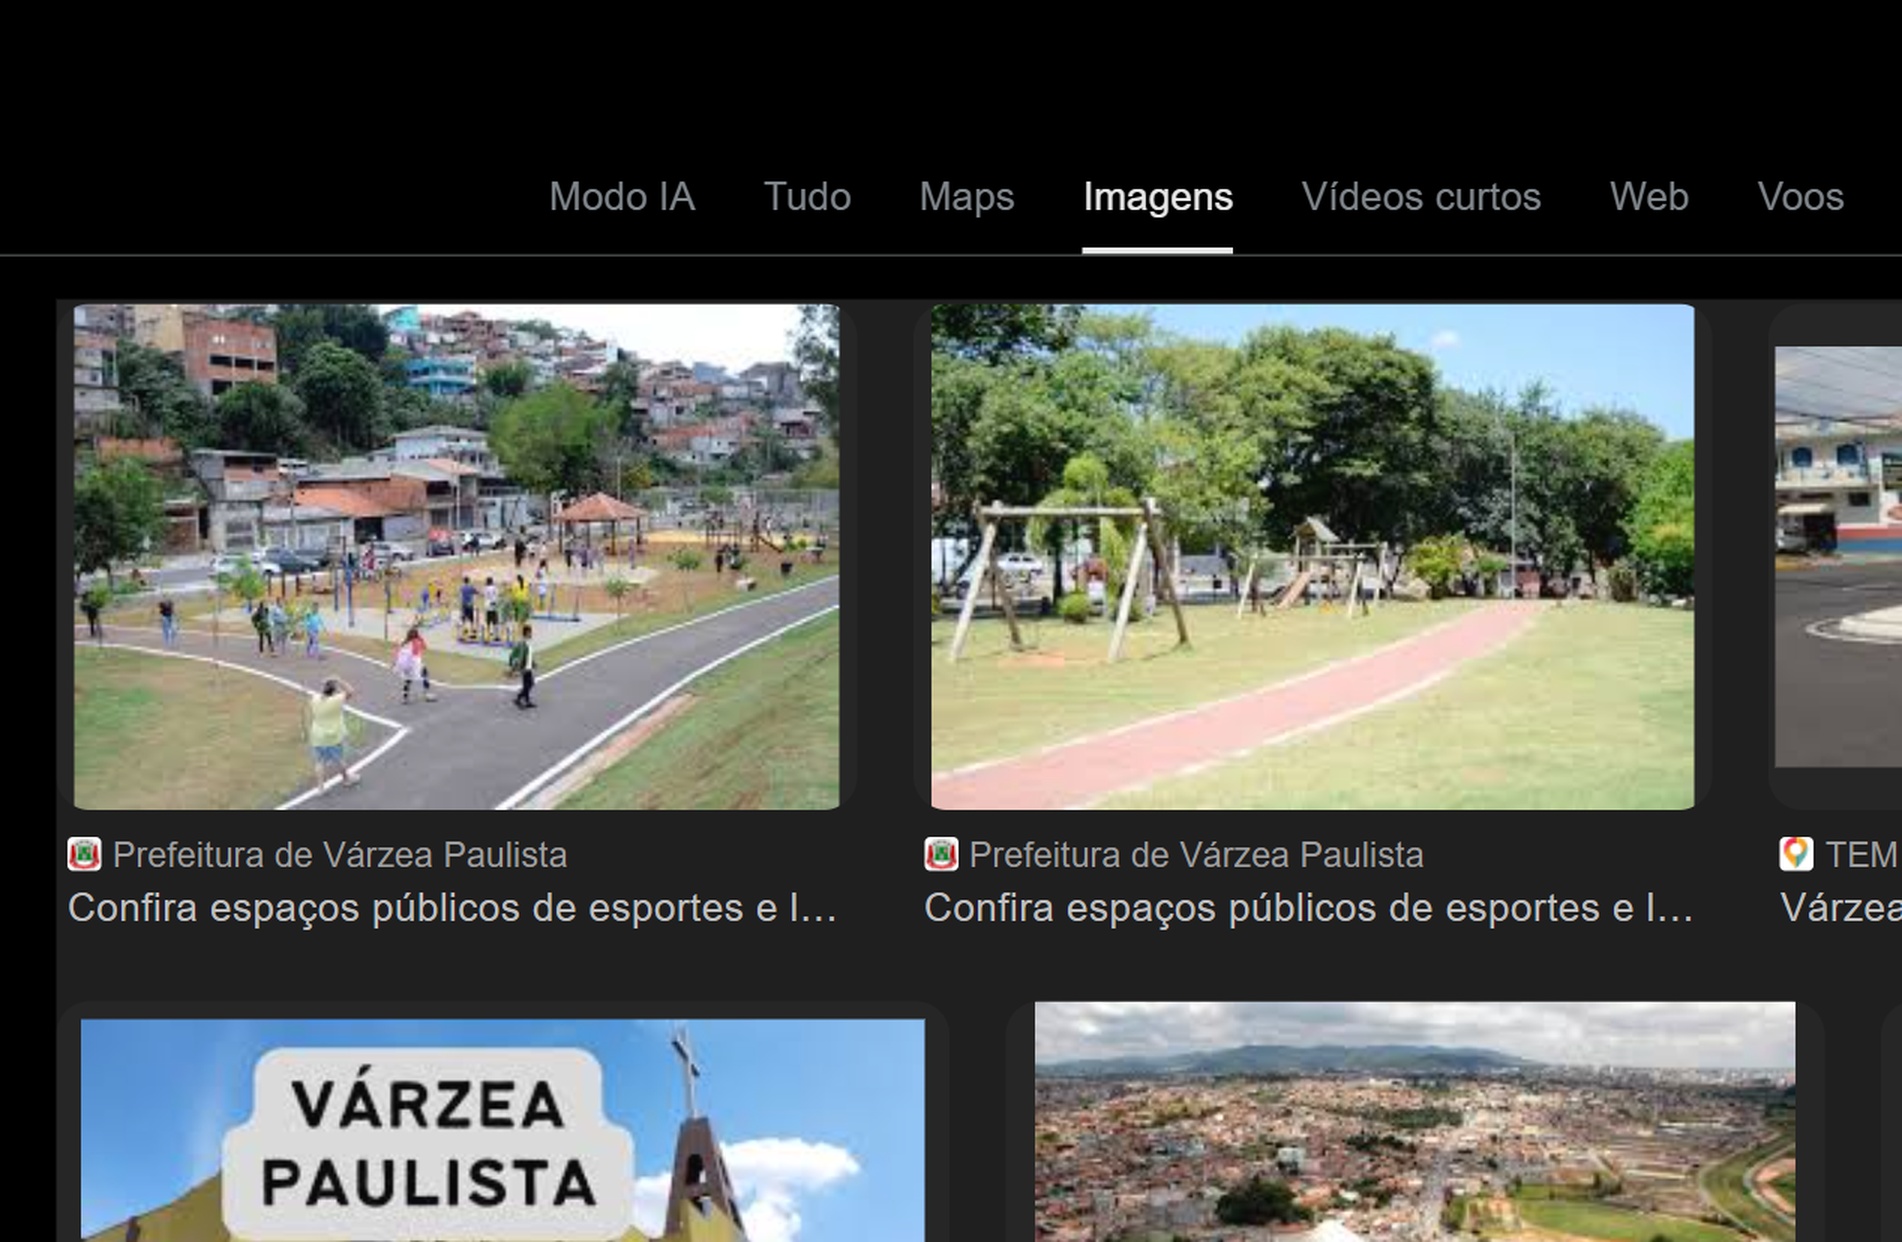The height and width of the screenshot is (1242, 1902).
Task: Open the Voos tab
Action: (x=1800, y=197)
